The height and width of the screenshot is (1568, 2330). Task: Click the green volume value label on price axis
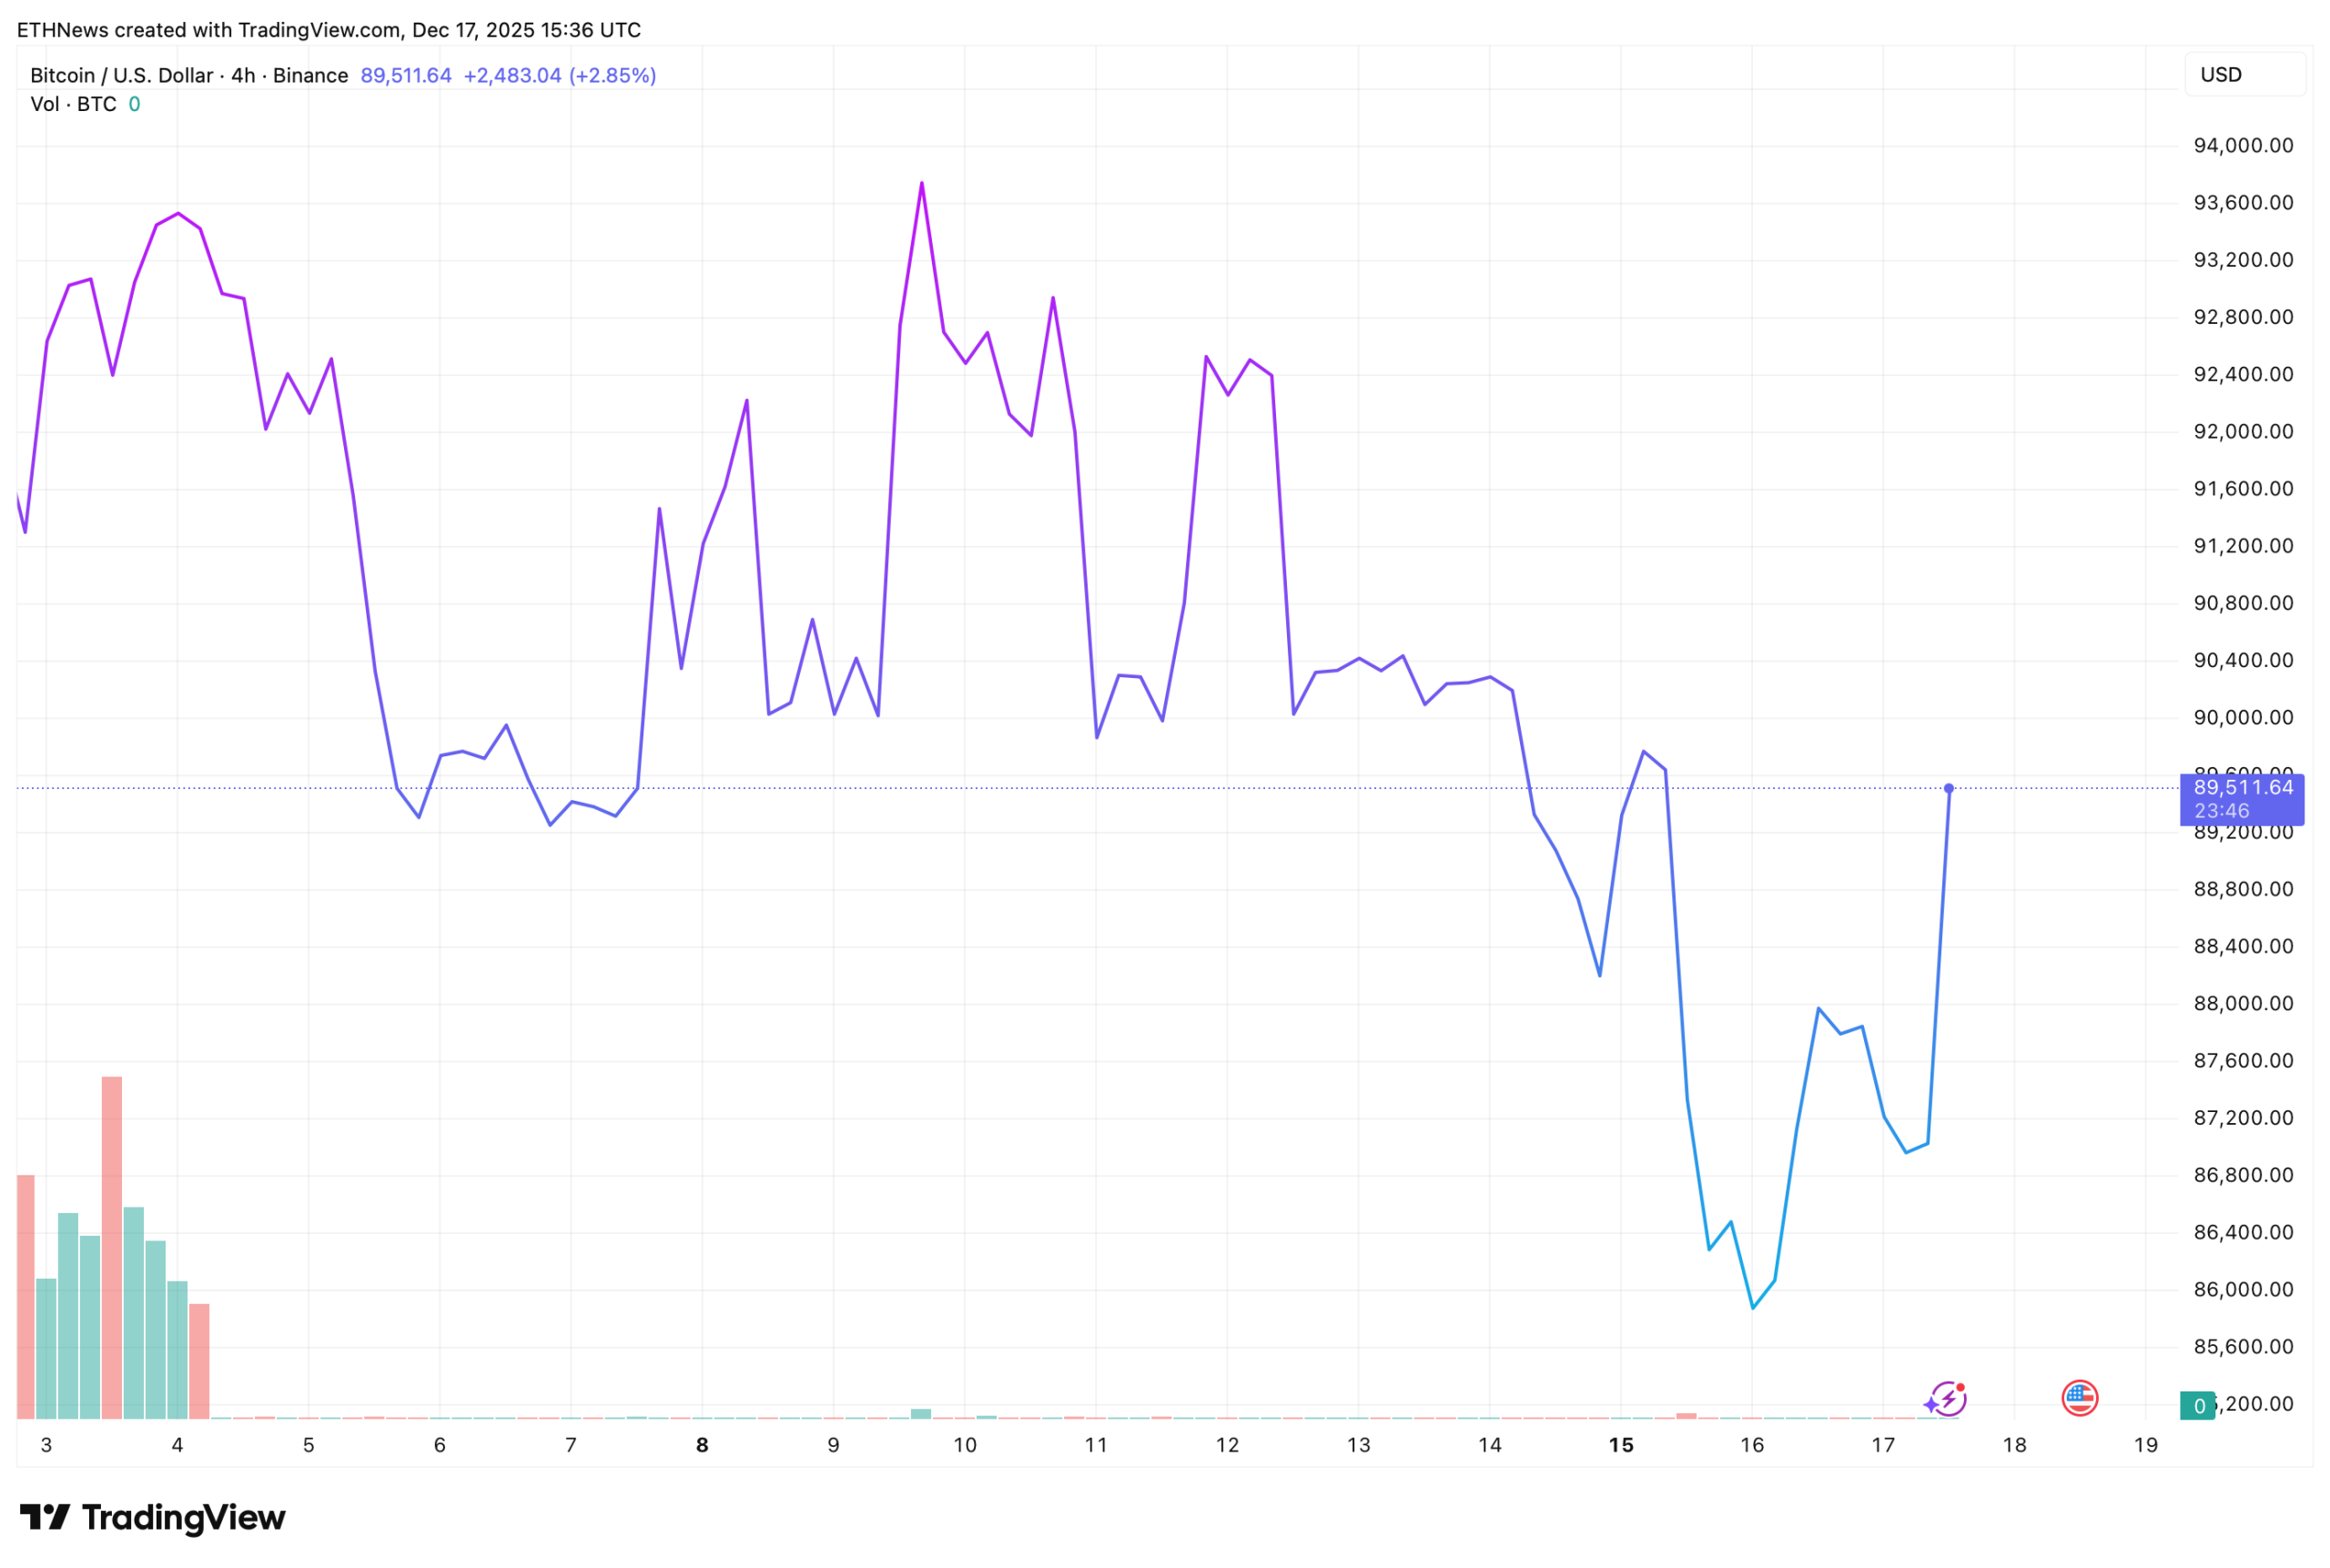(x=2198, y=1406)
